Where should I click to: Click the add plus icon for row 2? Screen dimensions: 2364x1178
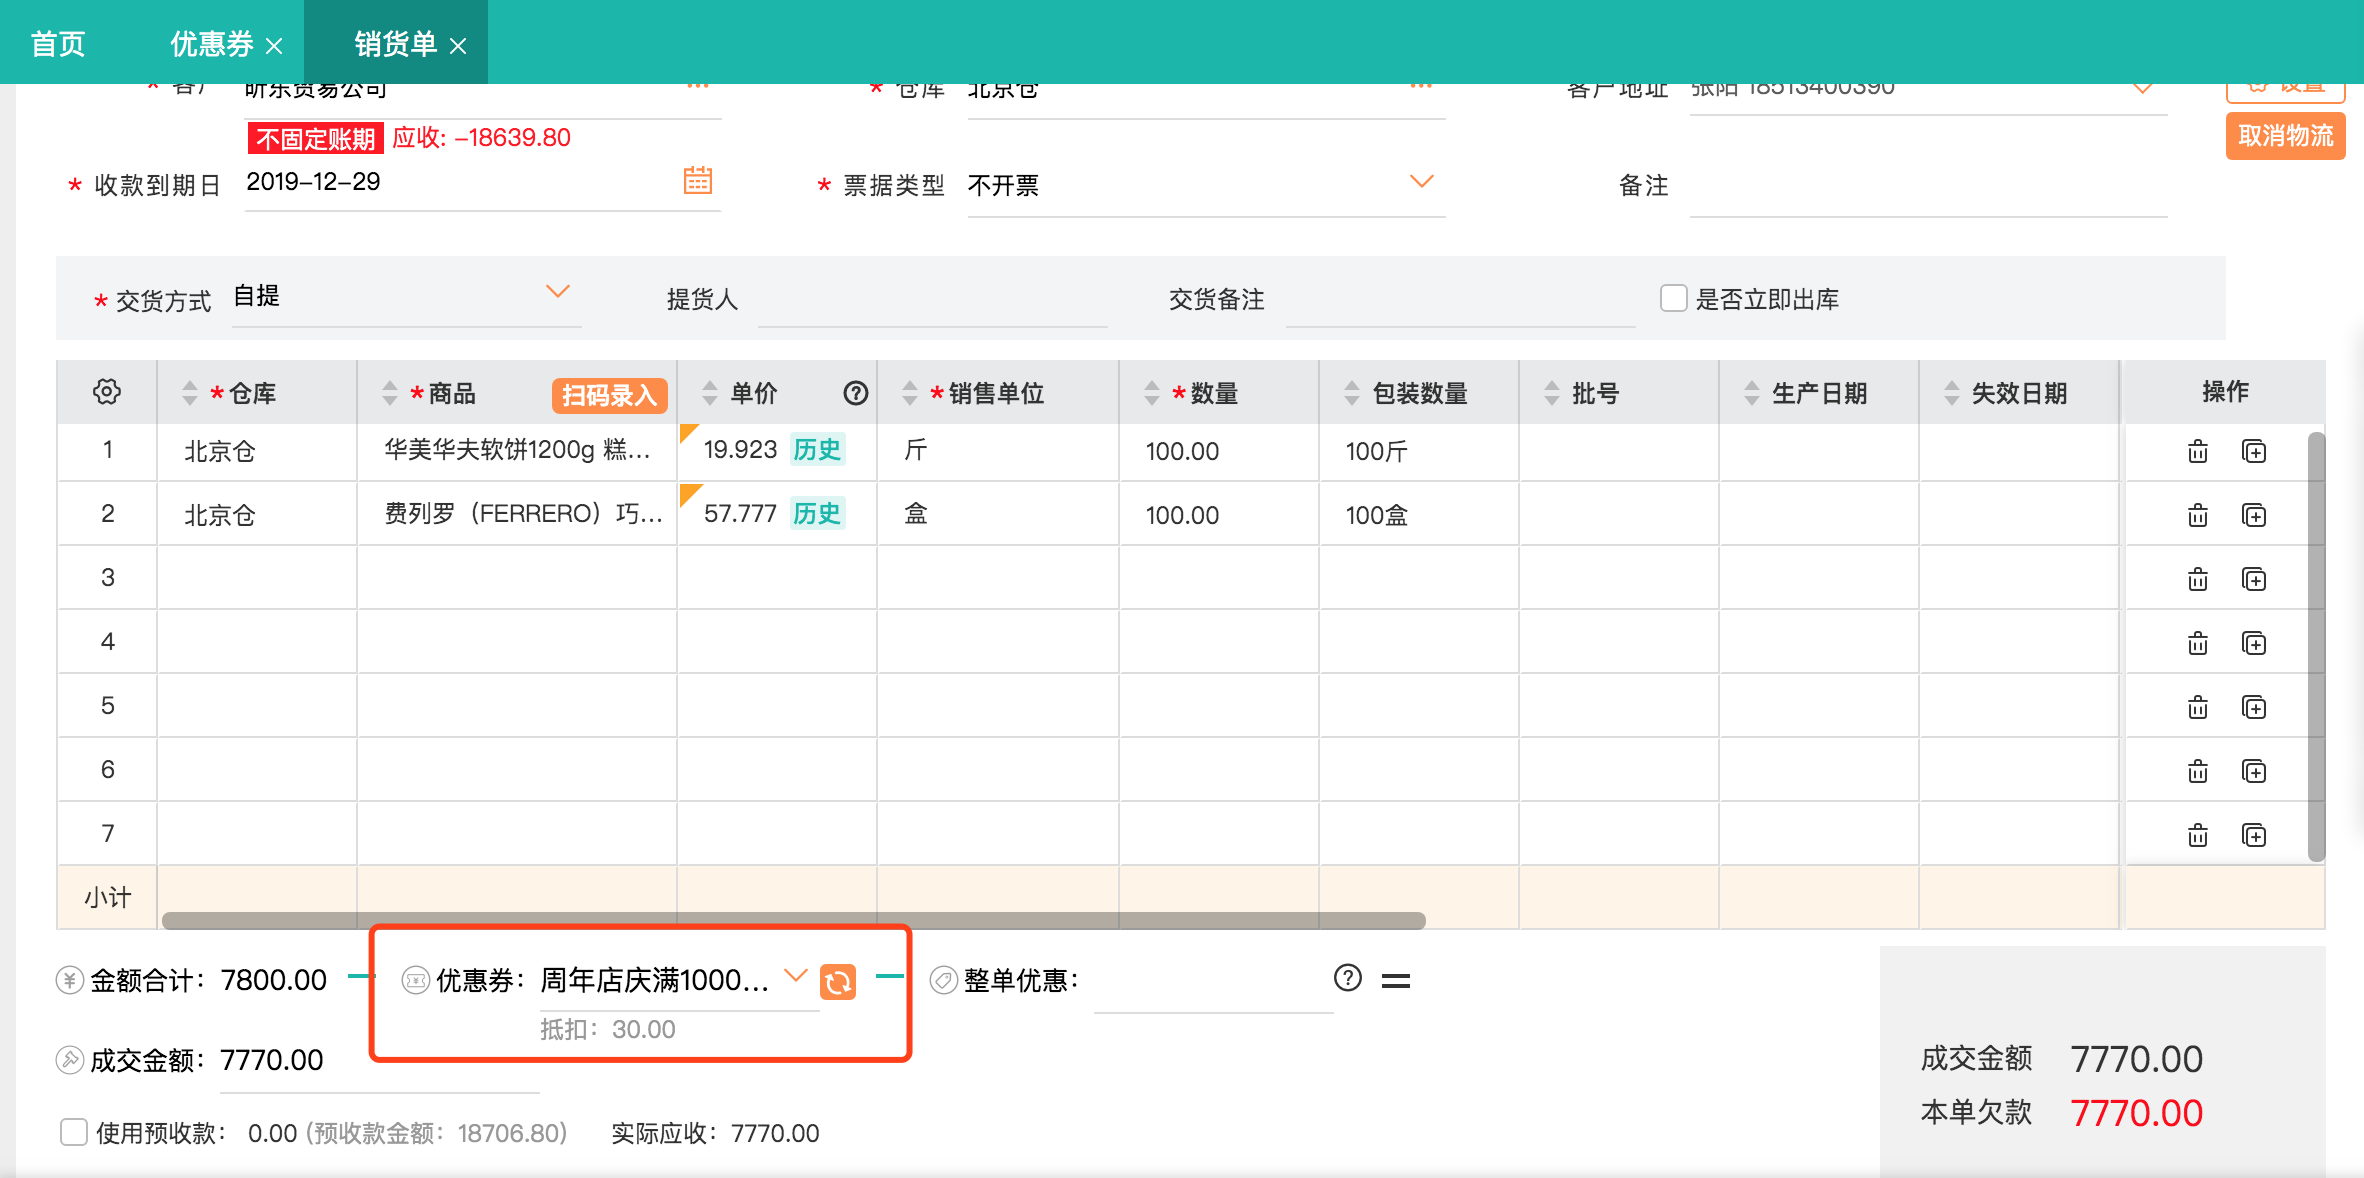pyautogui.click(x=2254, y=513)
